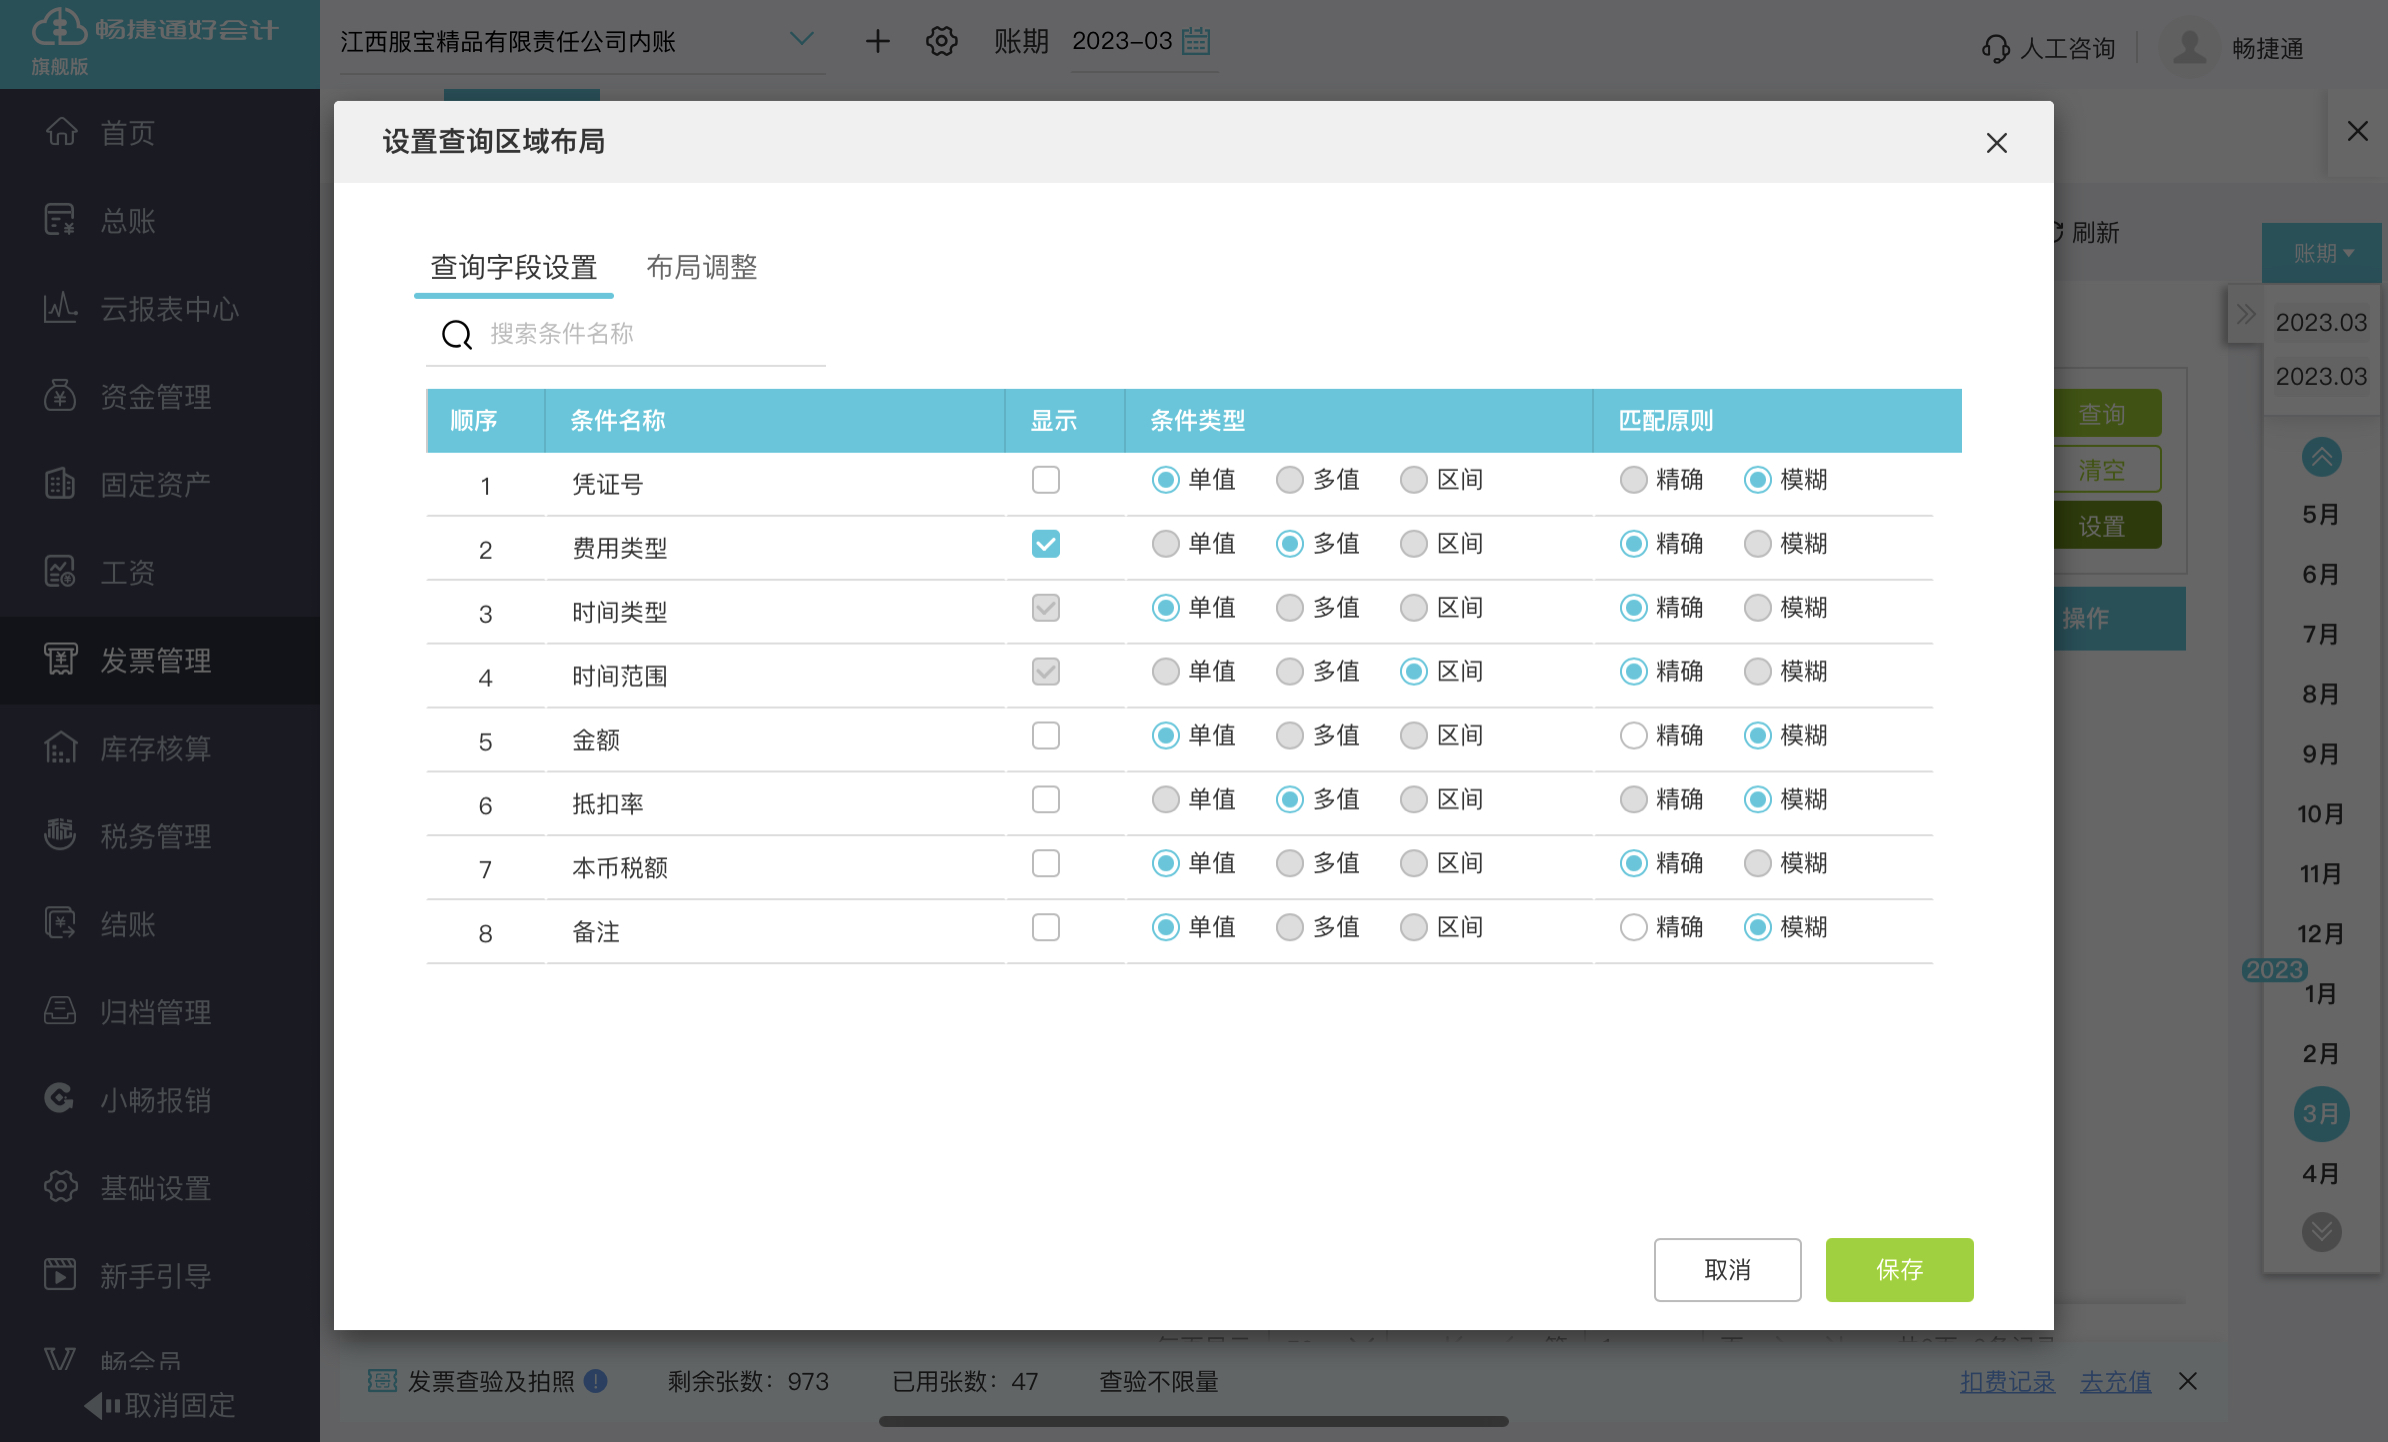Select 多值 condition type for 抵扣率
The height and width of the screenshot is (1442, 2388).
pyautogui.click(x=1293, y=800)
